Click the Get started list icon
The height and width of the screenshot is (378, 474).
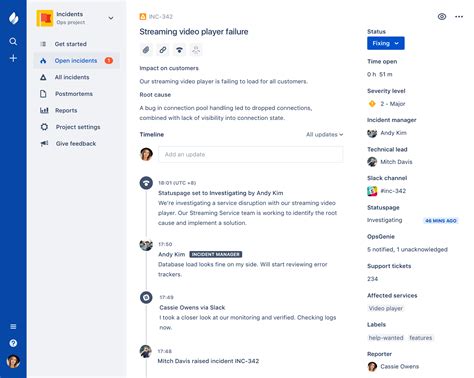tap(43, 44)
